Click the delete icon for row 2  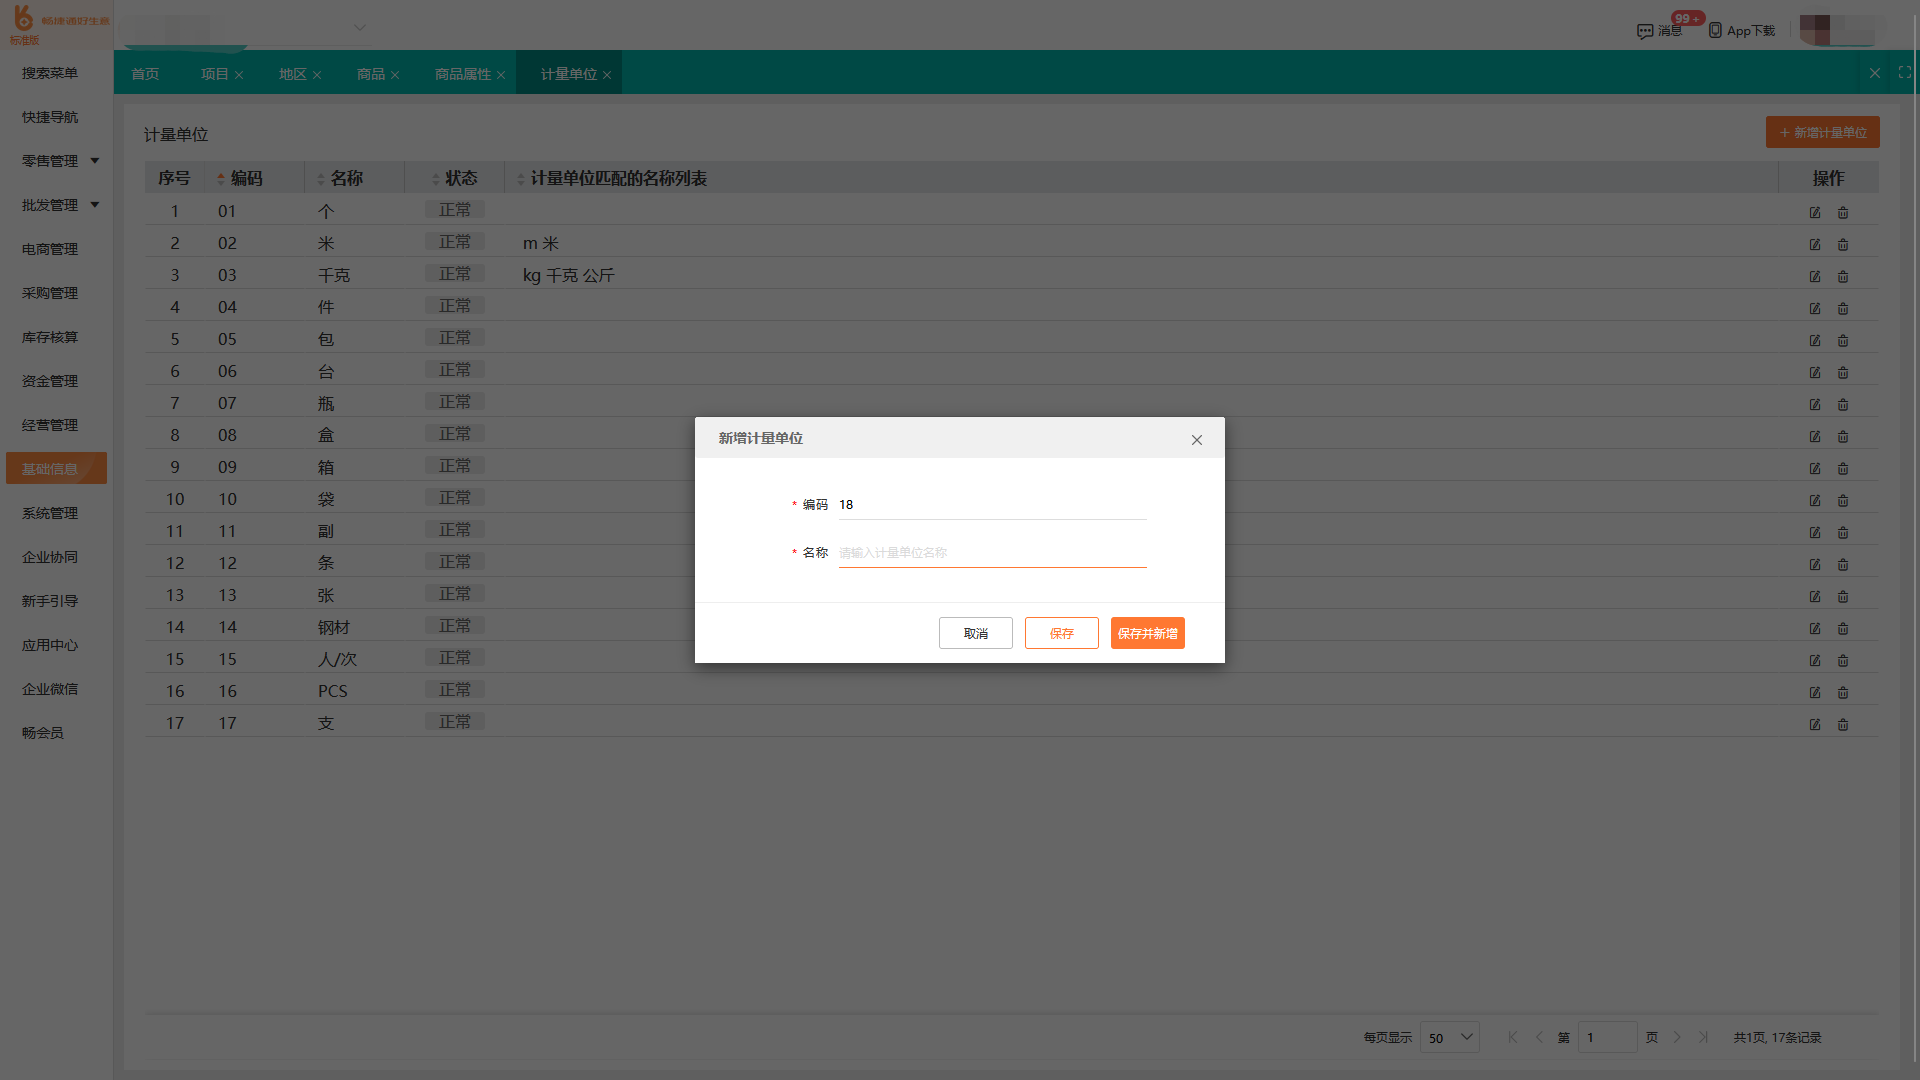click(1844, 244)
